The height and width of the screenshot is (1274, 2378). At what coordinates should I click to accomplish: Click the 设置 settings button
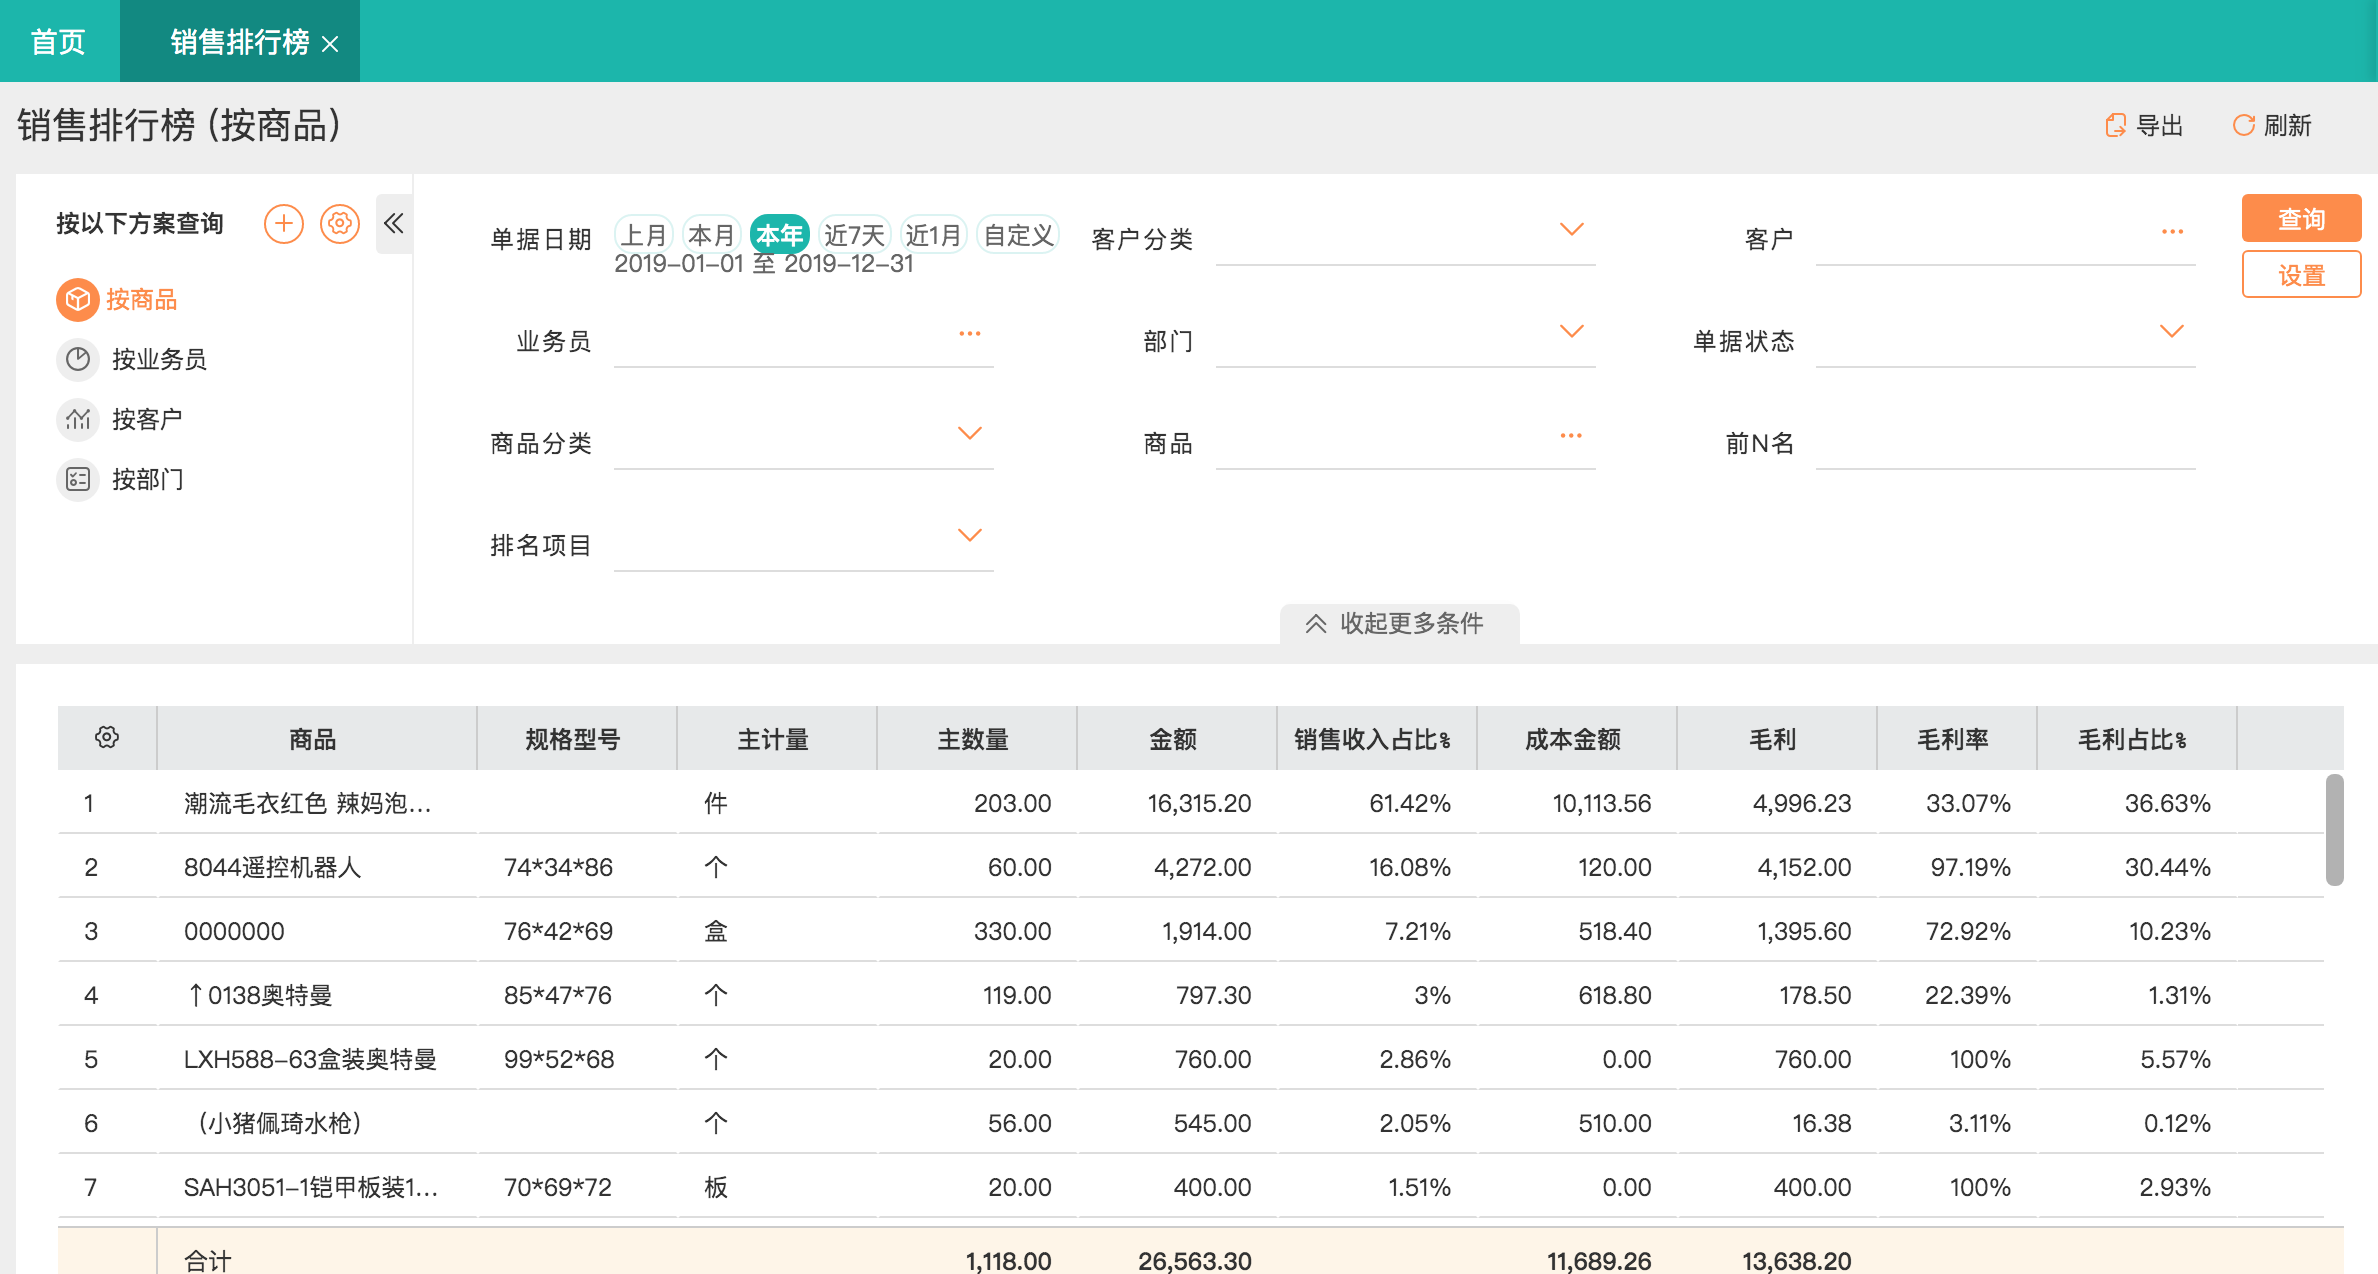point(2298,275)
